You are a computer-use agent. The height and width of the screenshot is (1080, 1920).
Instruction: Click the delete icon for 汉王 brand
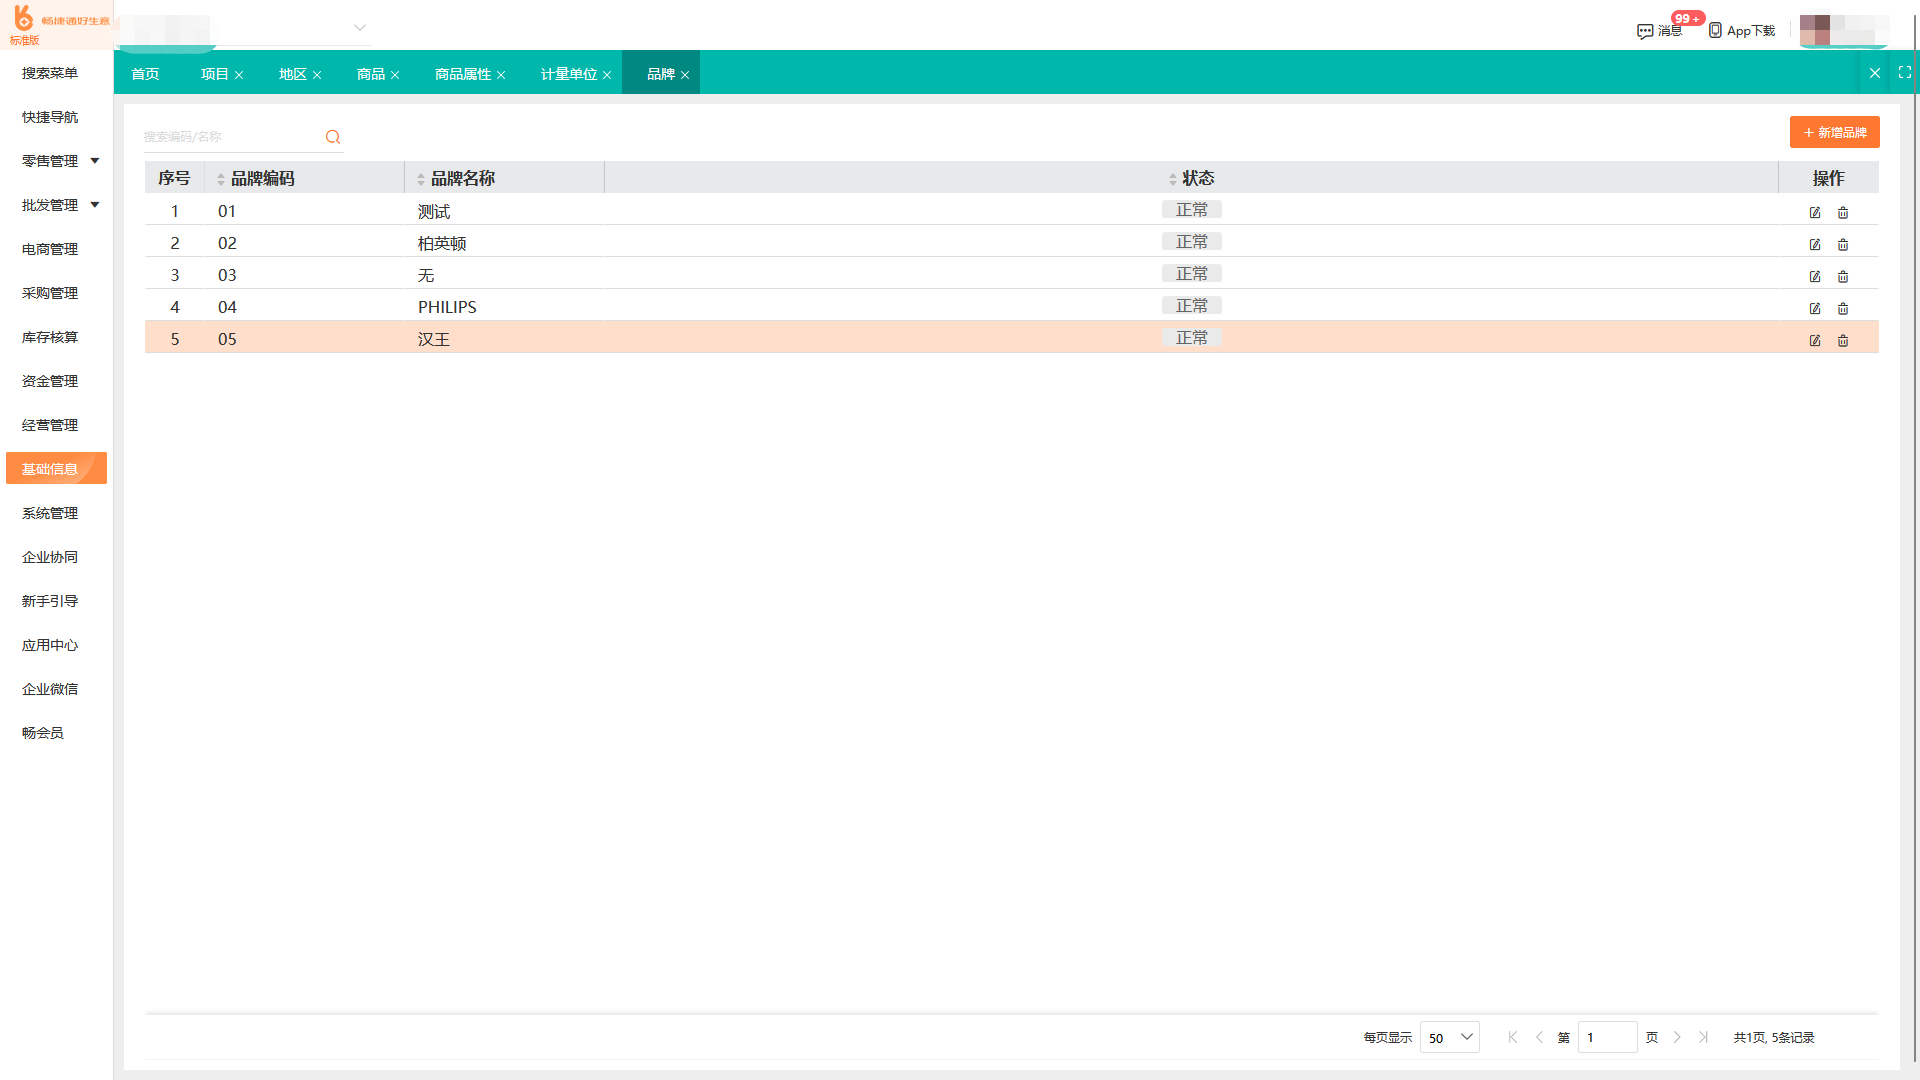click(1842, 339)
